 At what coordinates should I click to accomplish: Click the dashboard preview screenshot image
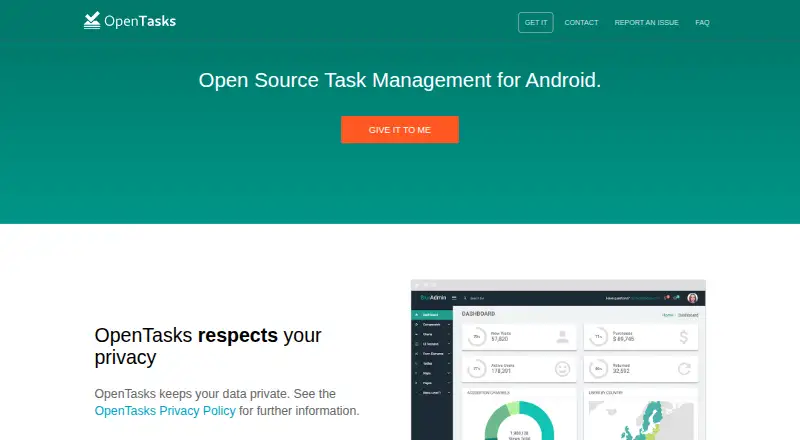pyautogui.click(x=558, y=360)
